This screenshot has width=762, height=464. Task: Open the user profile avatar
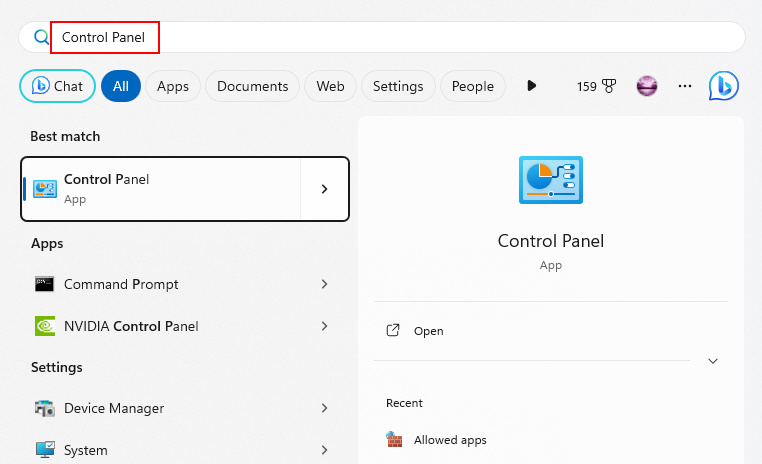click(x=647, y=86)
